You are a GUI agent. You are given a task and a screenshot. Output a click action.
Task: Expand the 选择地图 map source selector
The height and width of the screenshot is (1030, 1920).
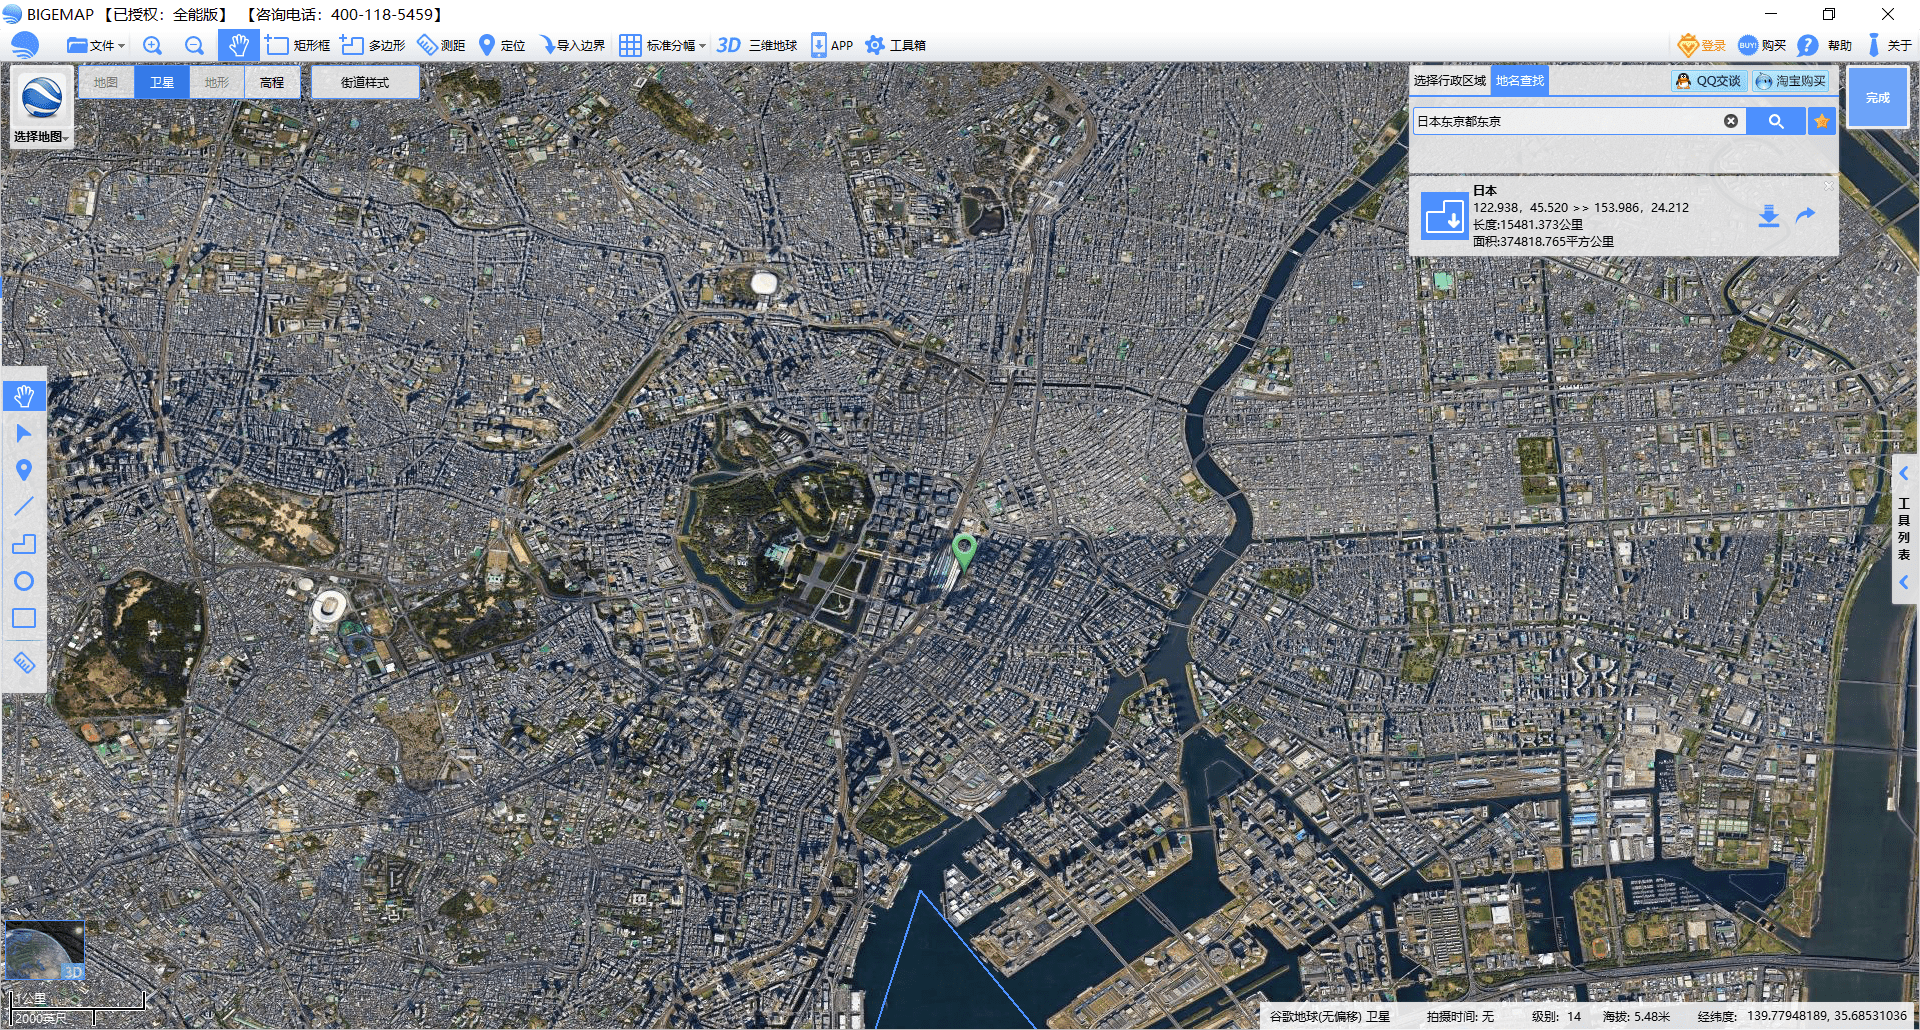[x=41, y=136]
